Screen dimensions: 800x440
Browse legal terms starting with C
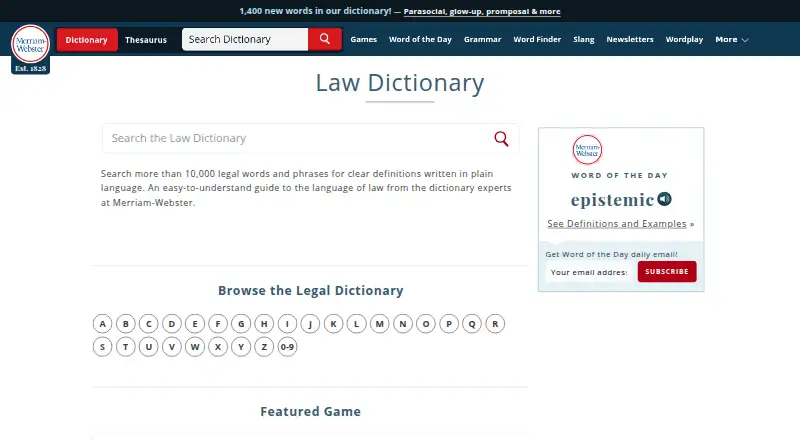(148, 324)
